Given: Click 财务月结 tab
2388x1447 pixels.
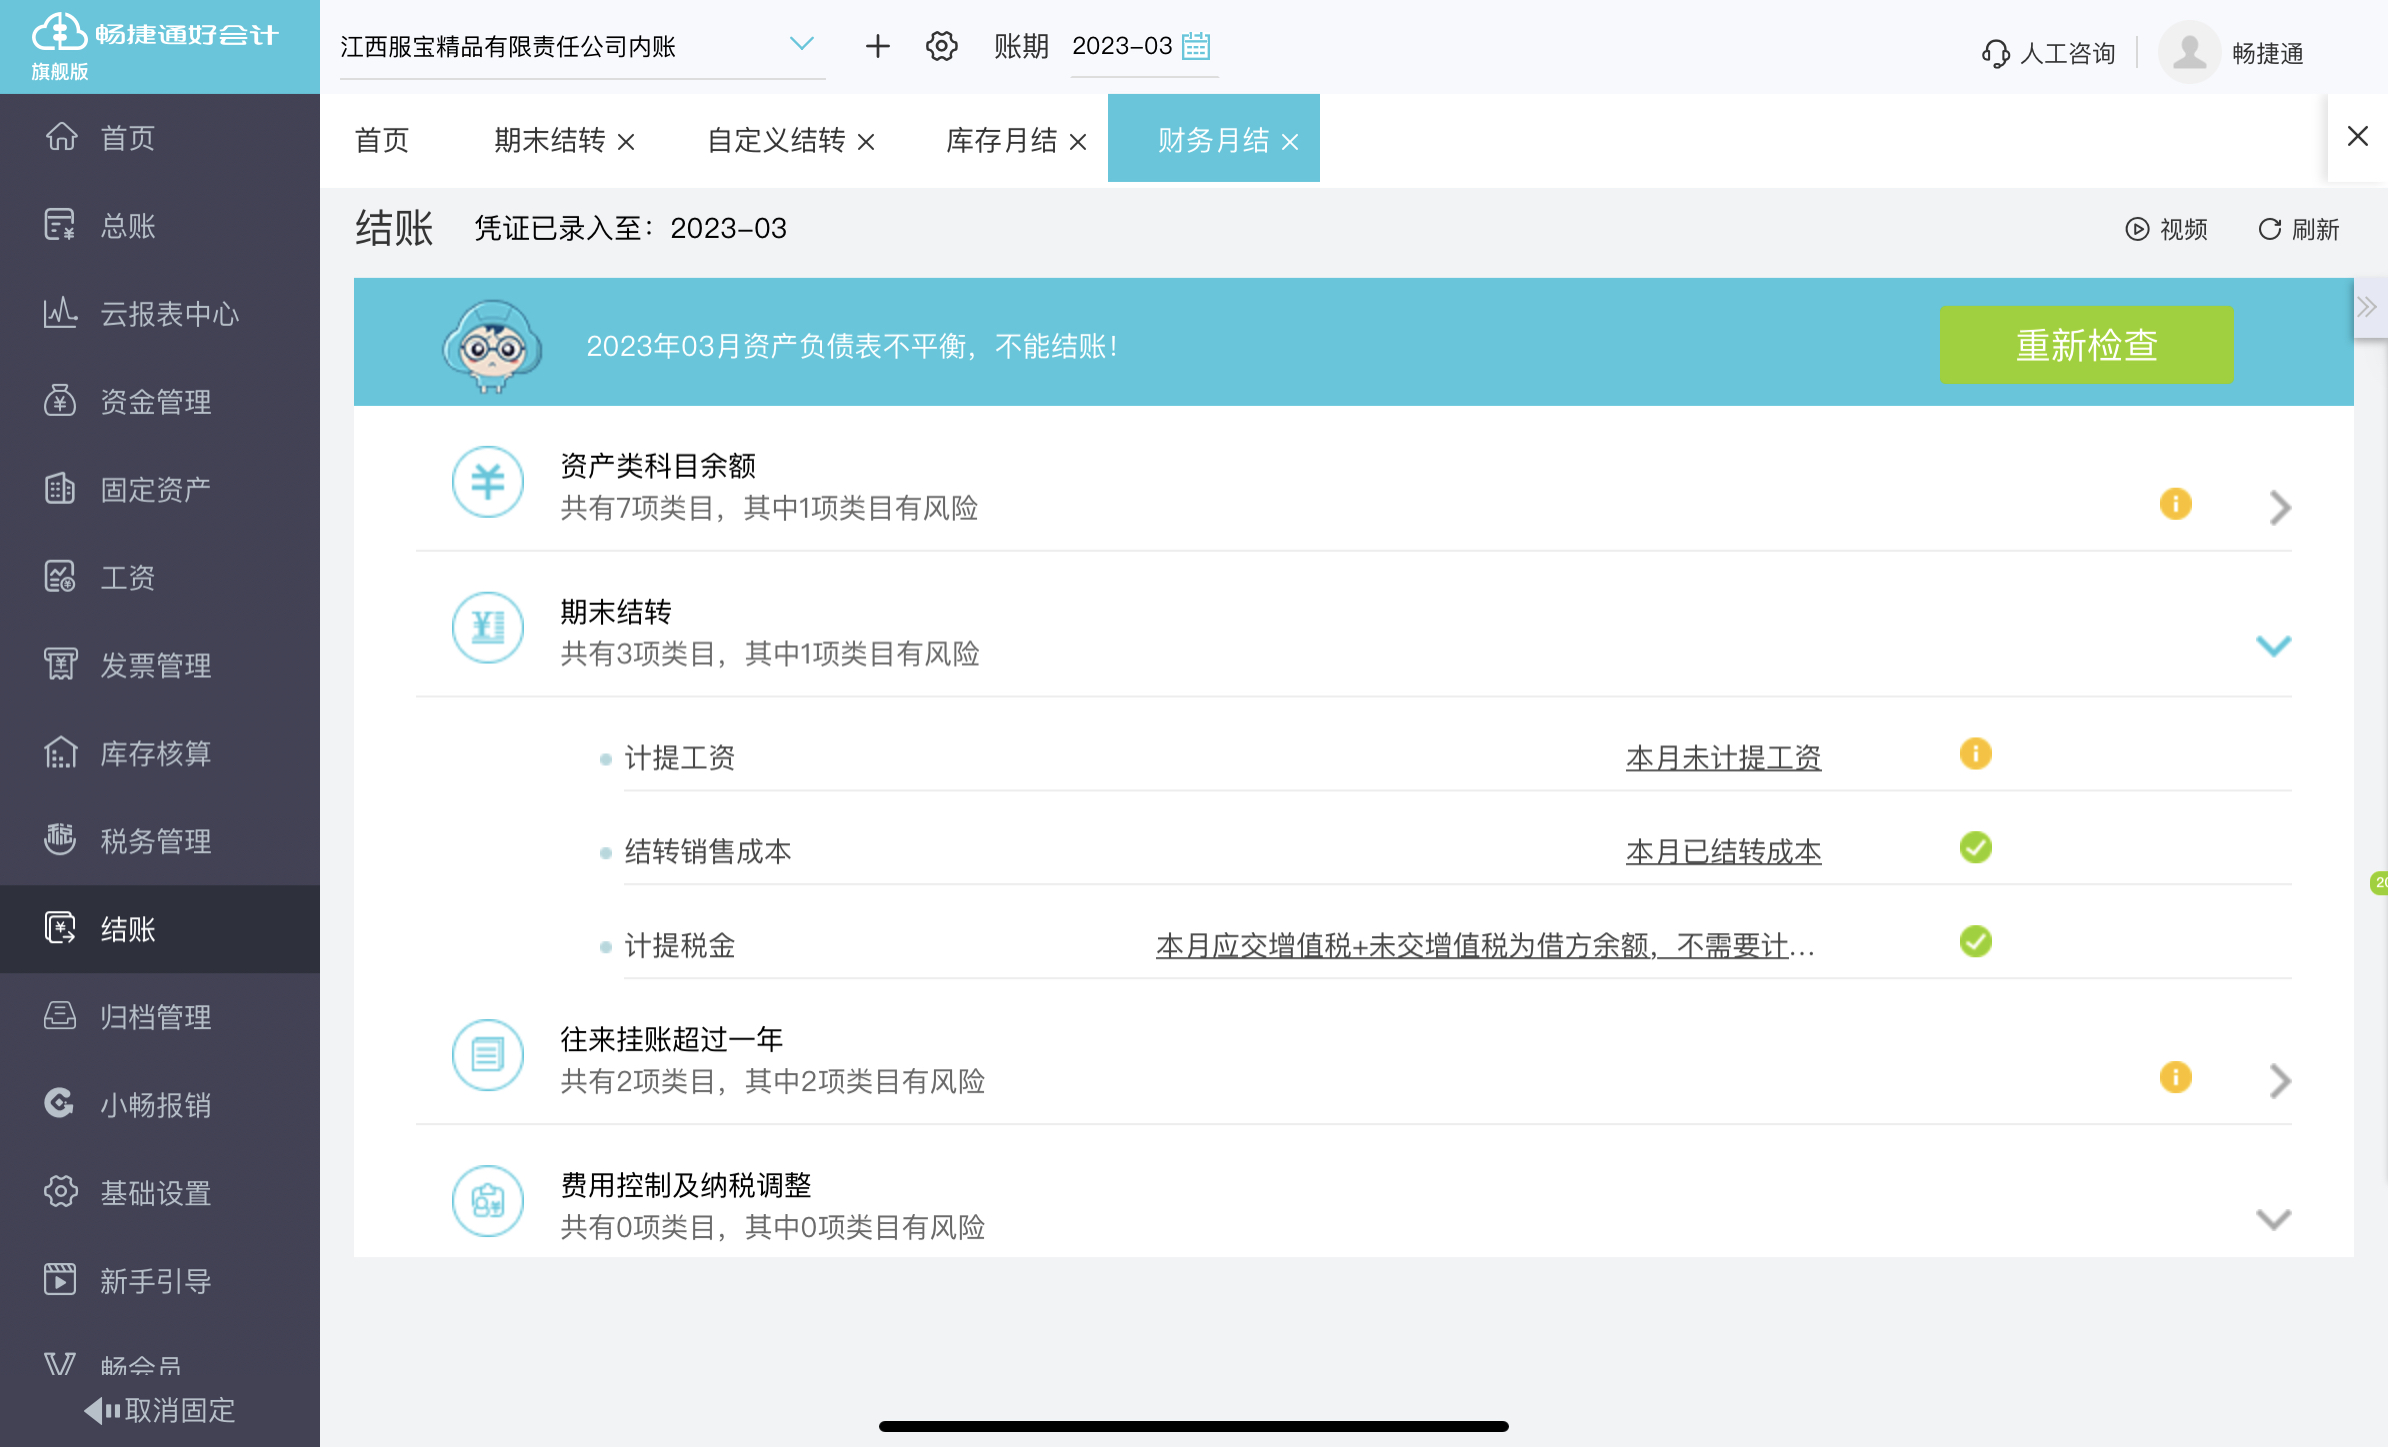Looking at the screenshot, I should click(x=1211, y=142).
